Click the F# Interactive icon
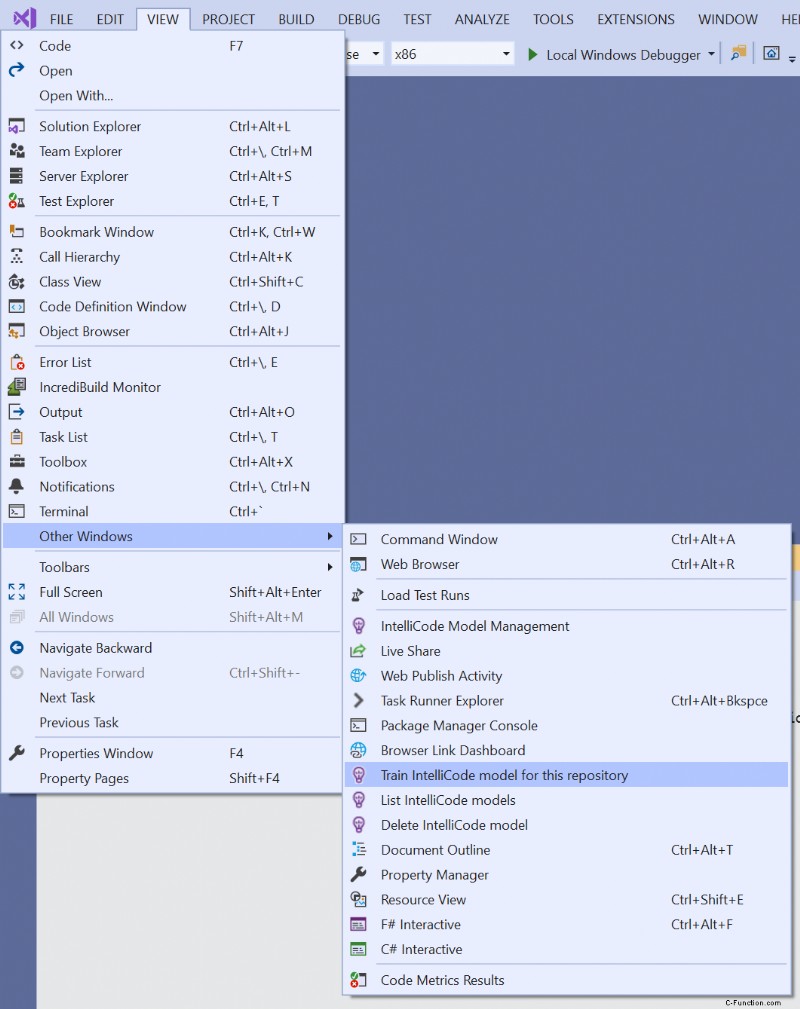The image size is (800, 1009). (358, 925)
